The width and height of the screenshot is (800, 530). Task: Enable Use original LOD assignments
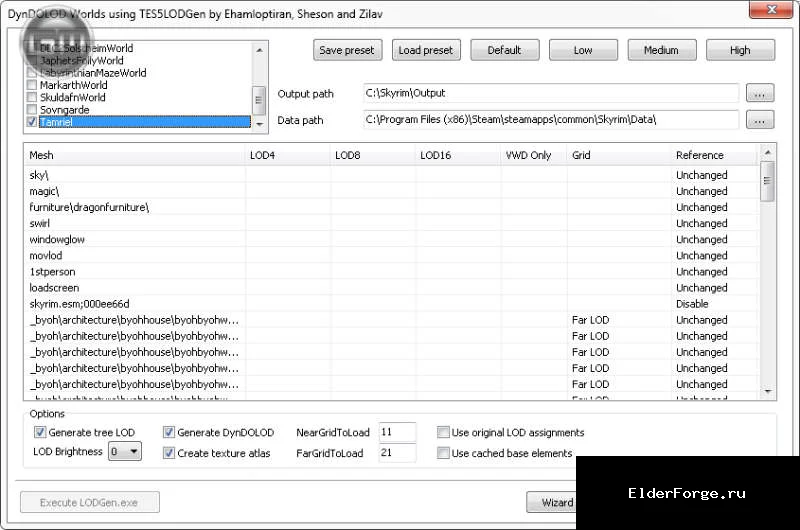click(x=443, y=433)
